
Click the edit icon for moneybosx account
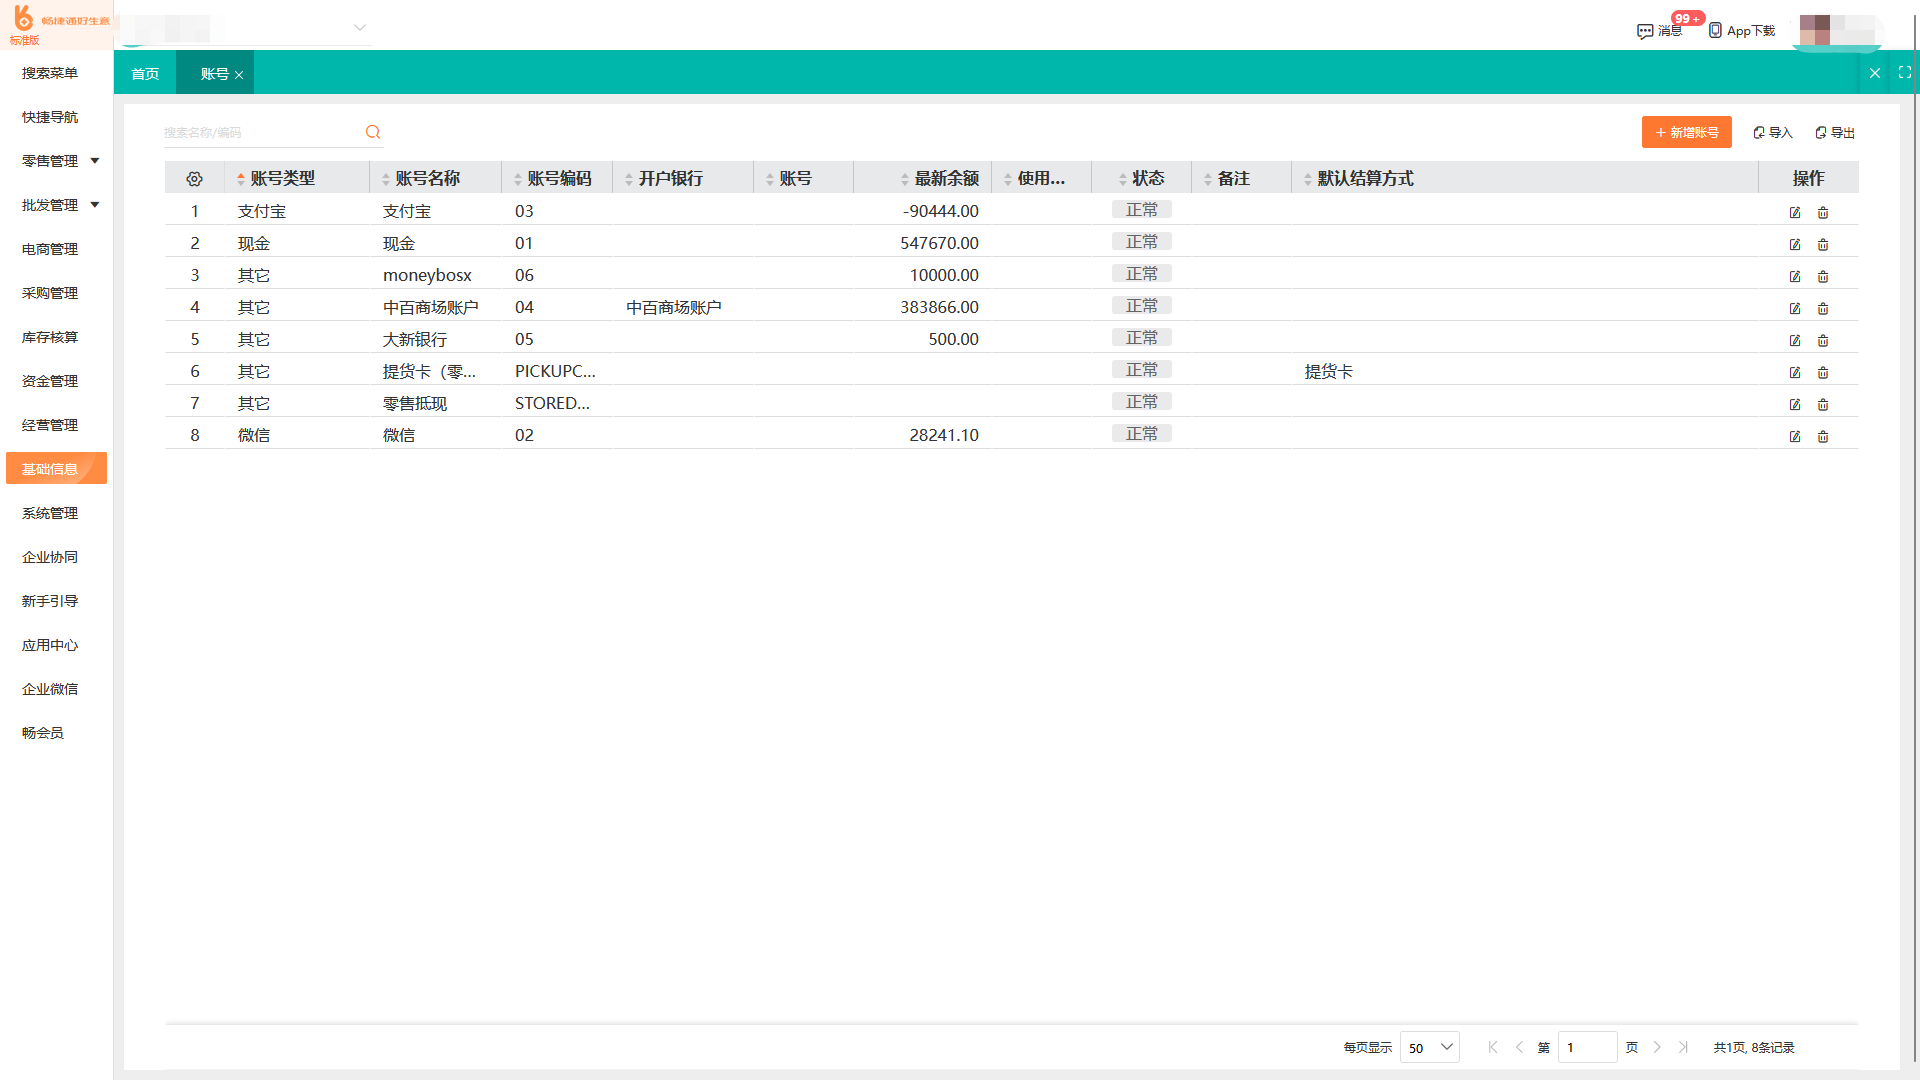[1795, 274]
